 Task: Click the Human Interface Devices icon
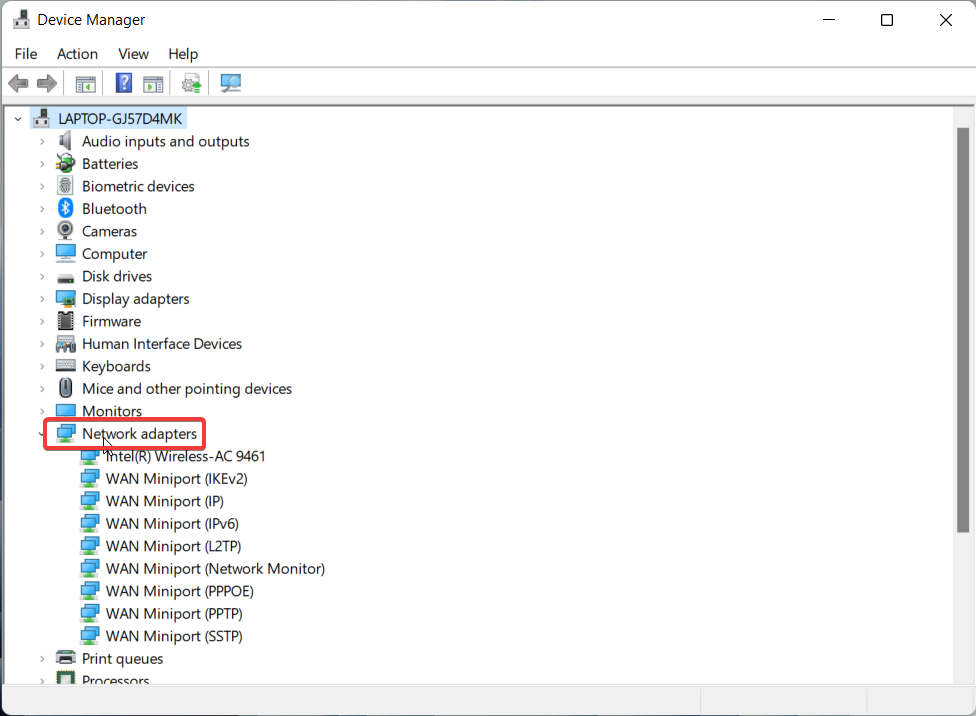65,343
